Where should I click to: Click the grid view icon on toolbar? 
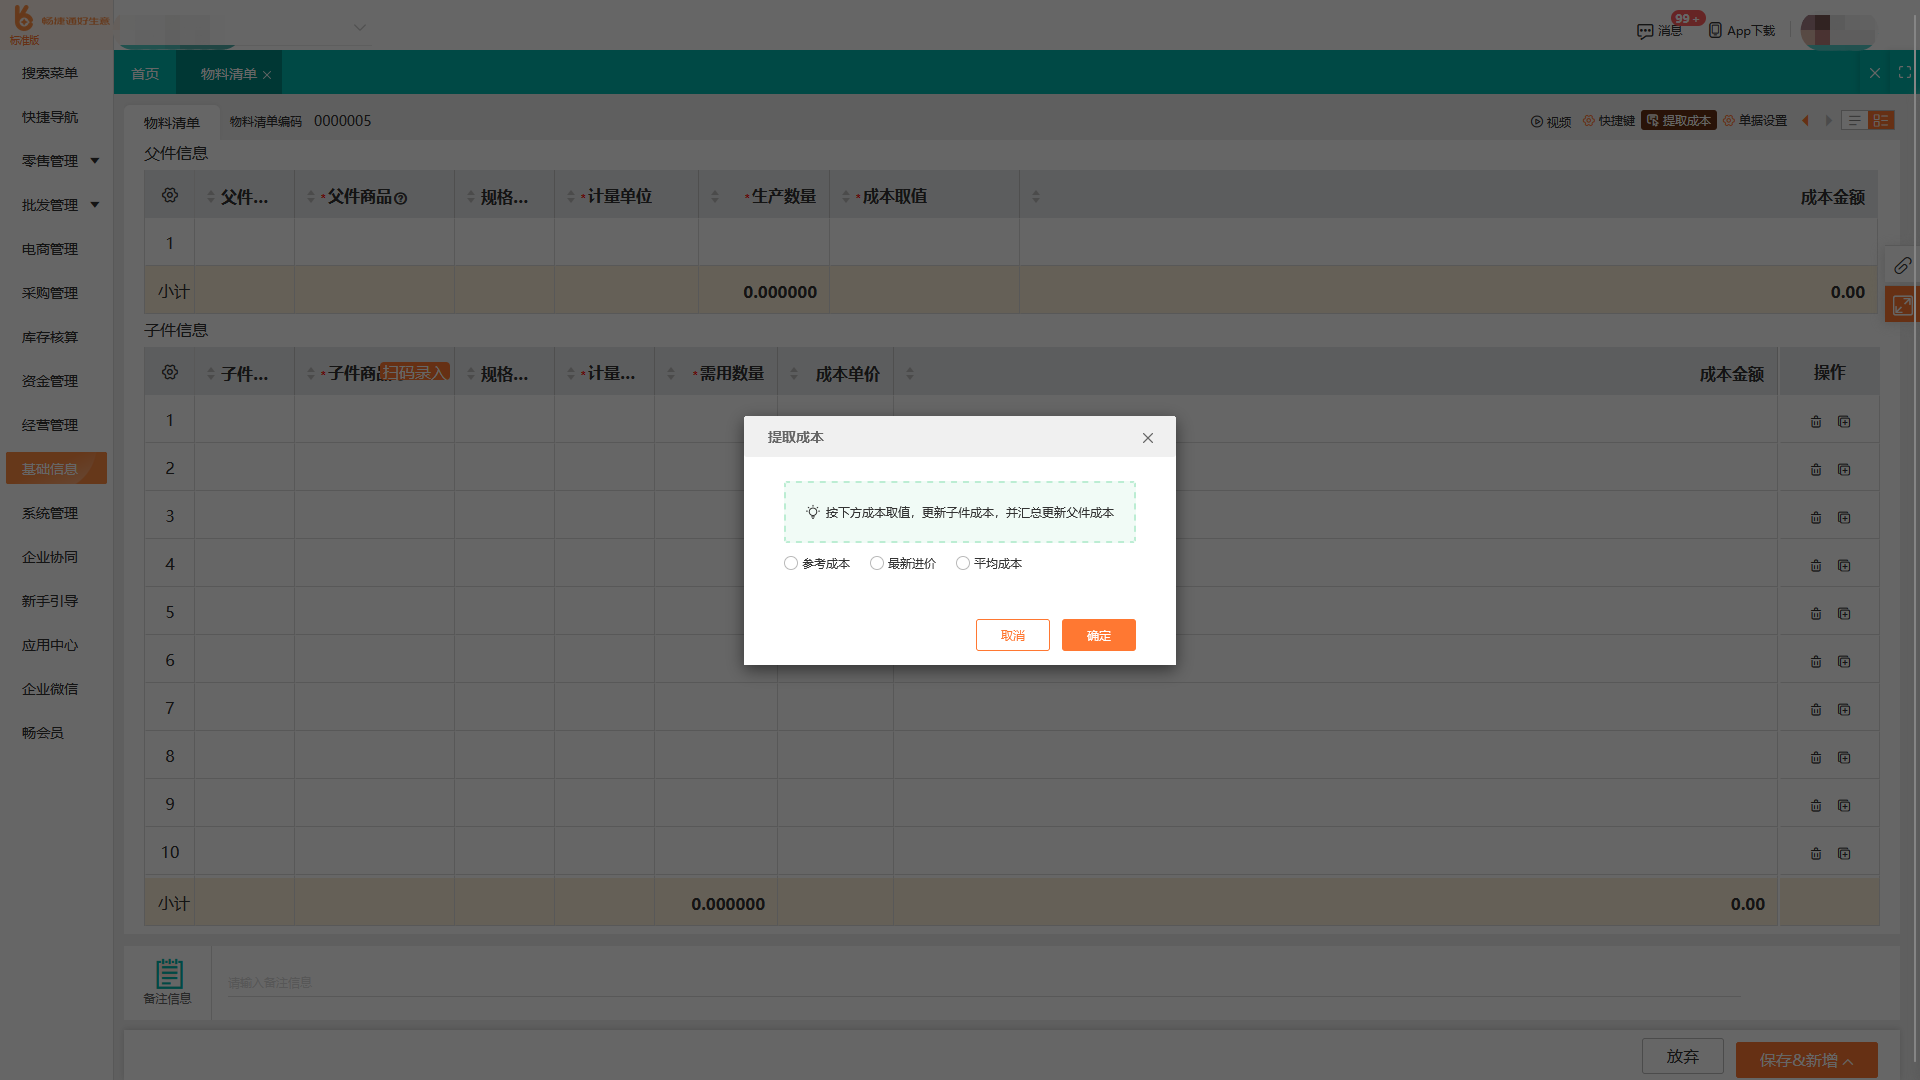coord(1882,120)
